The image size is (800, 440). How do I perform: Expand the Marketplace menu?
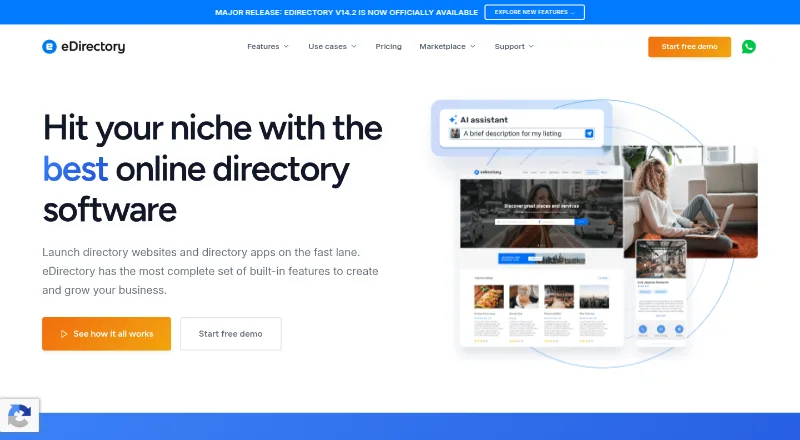tap(447, 46)
